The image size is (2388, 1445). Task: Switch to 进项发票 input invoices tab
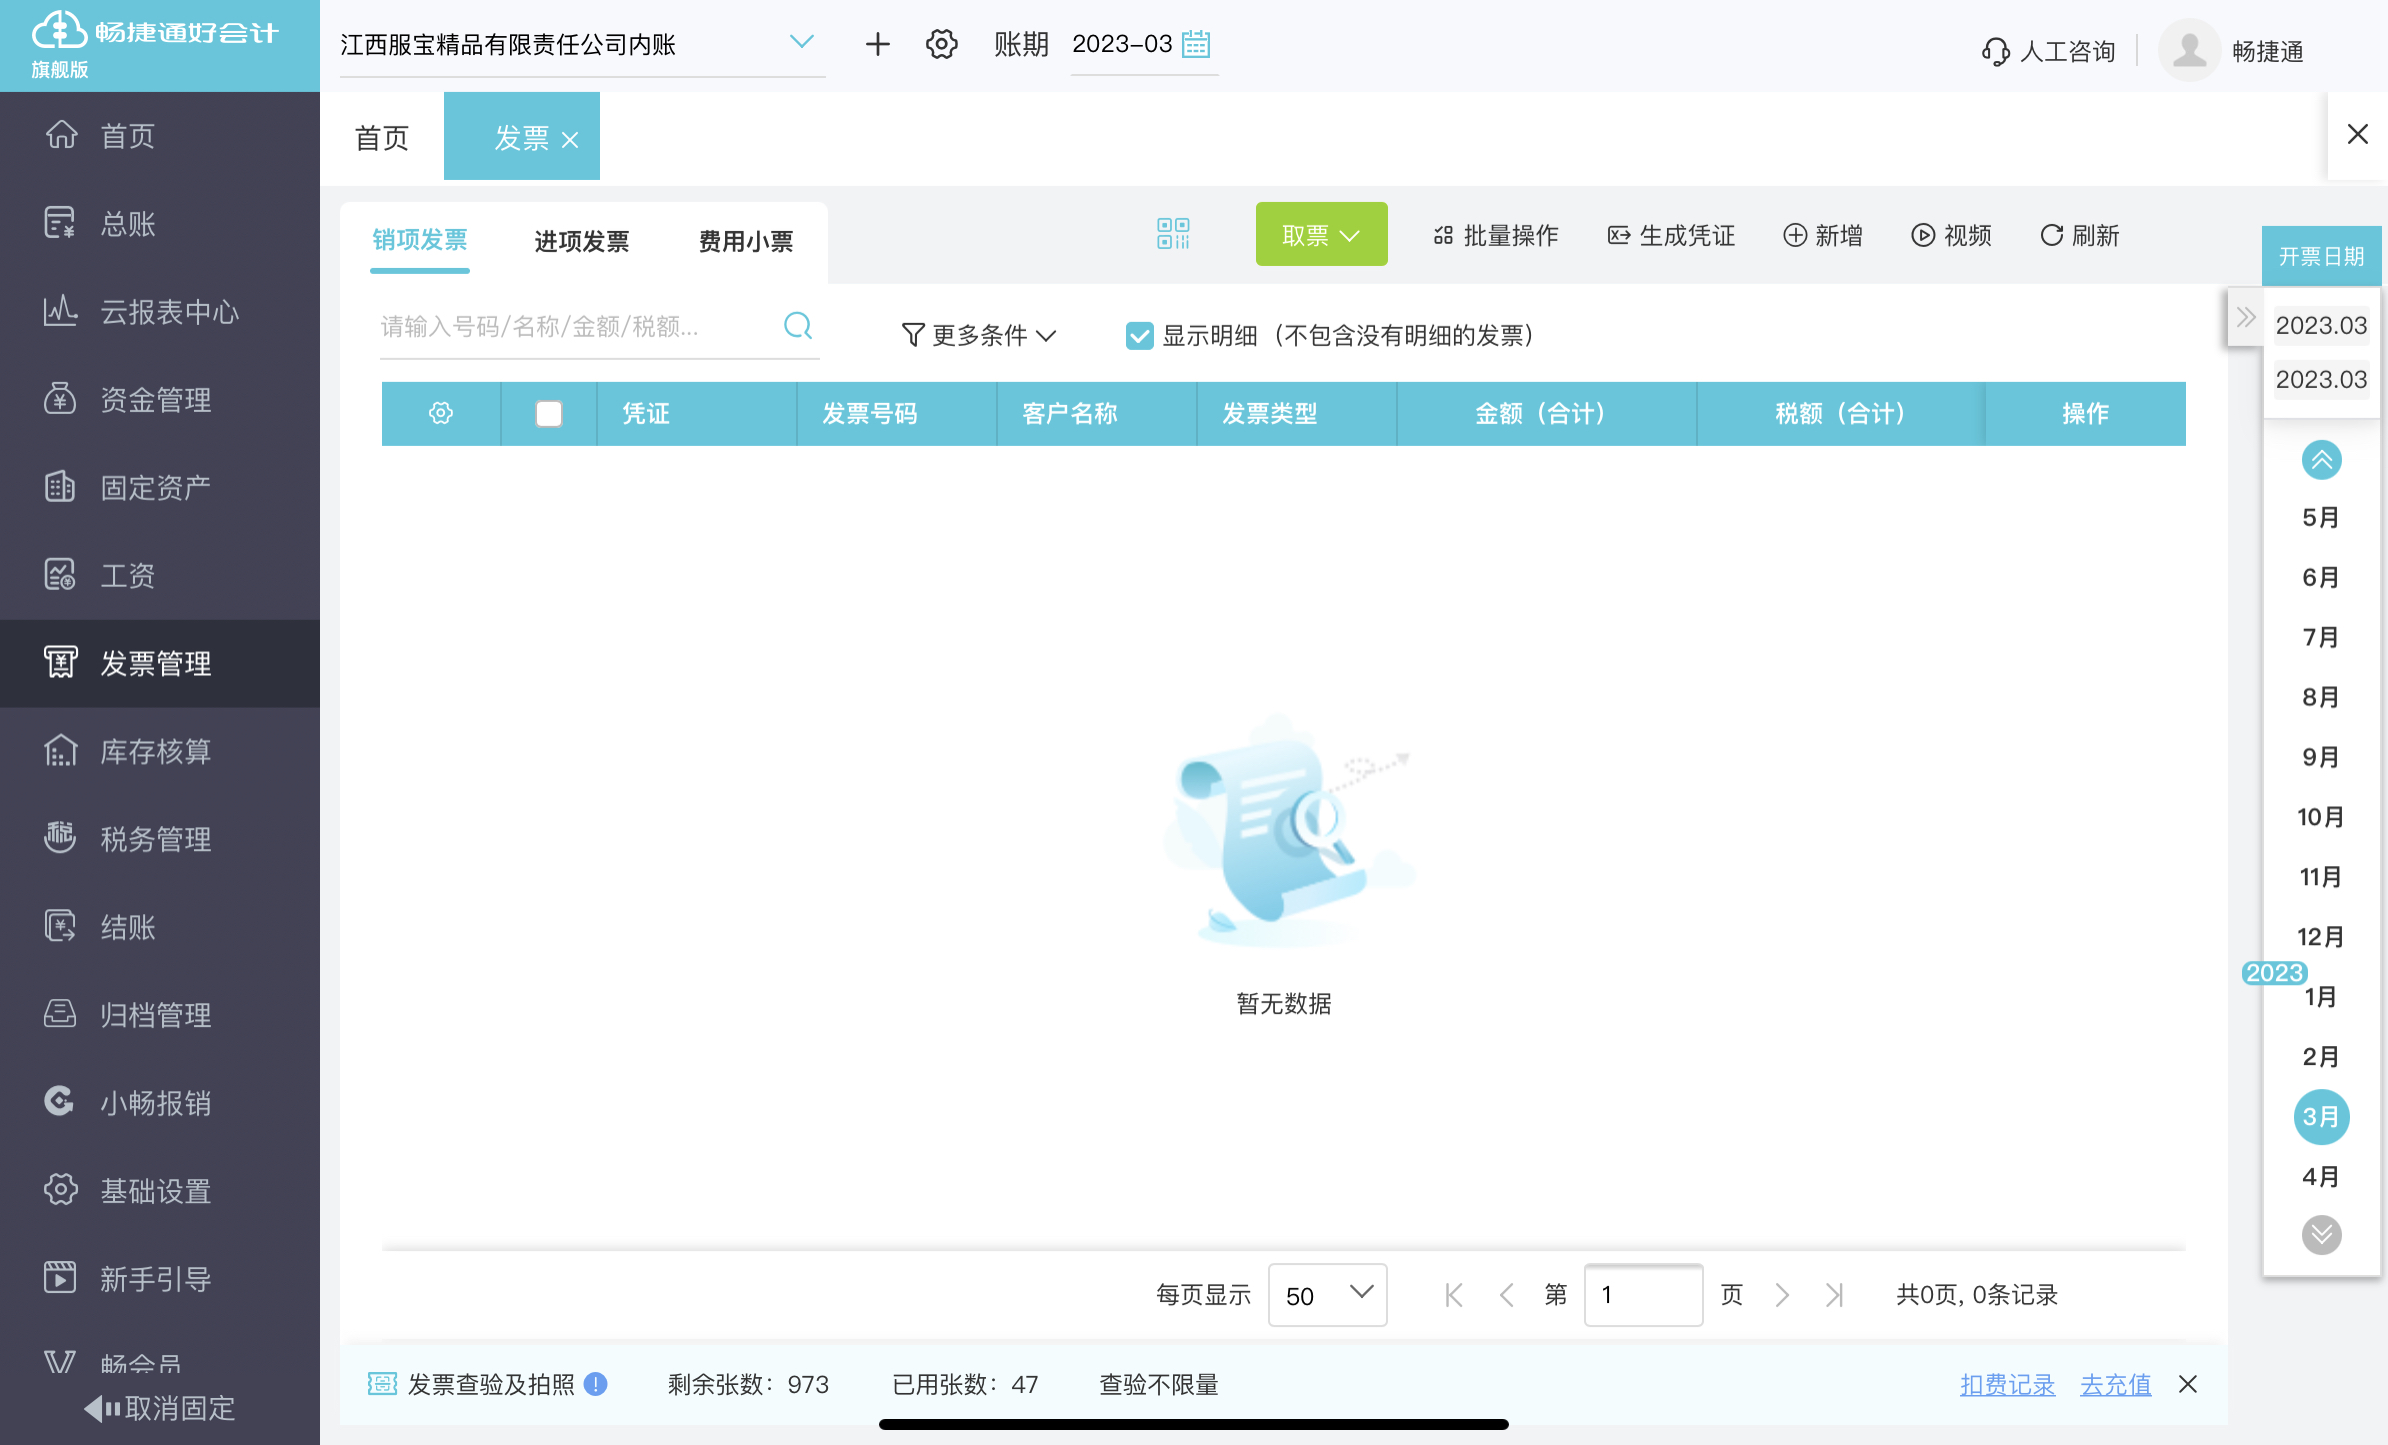[583, 241]
